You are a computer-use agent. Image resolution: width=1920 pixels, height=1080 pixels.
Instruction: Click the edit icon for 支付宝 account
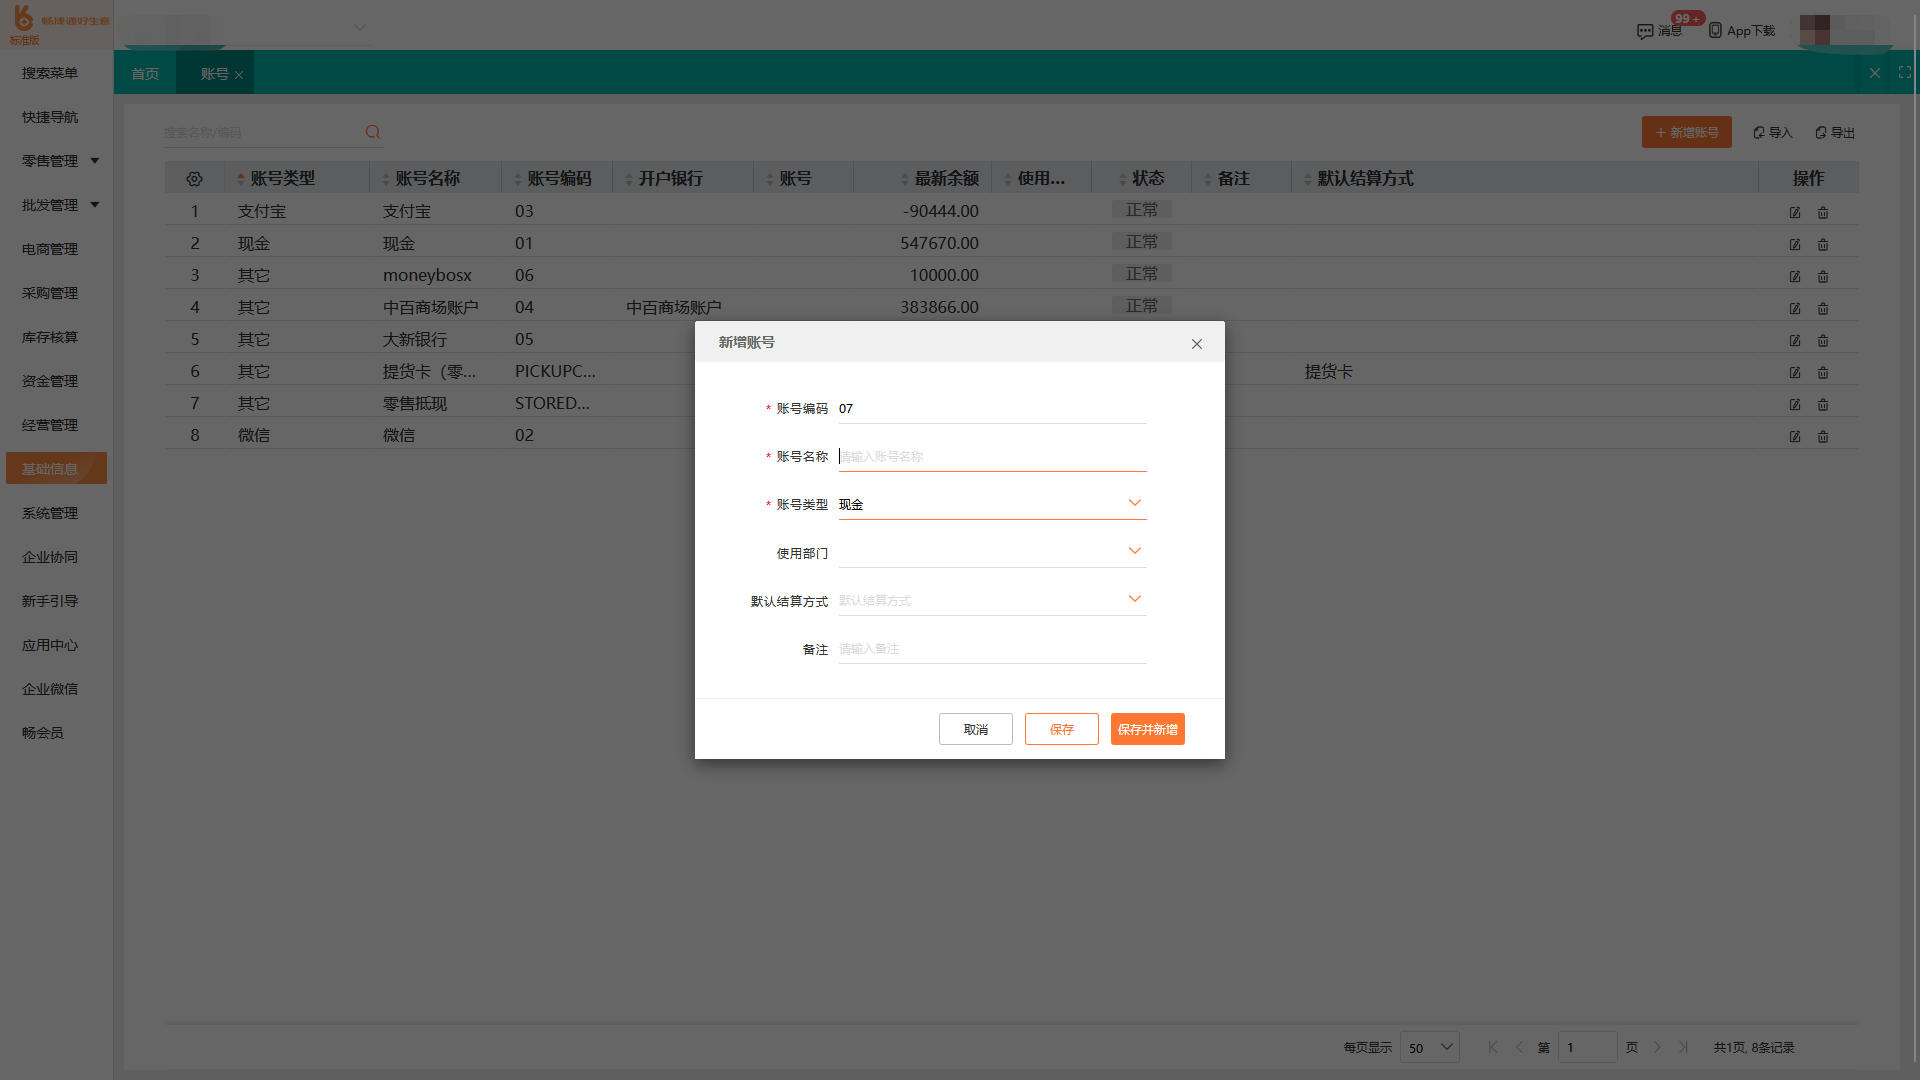[1795, 212]
